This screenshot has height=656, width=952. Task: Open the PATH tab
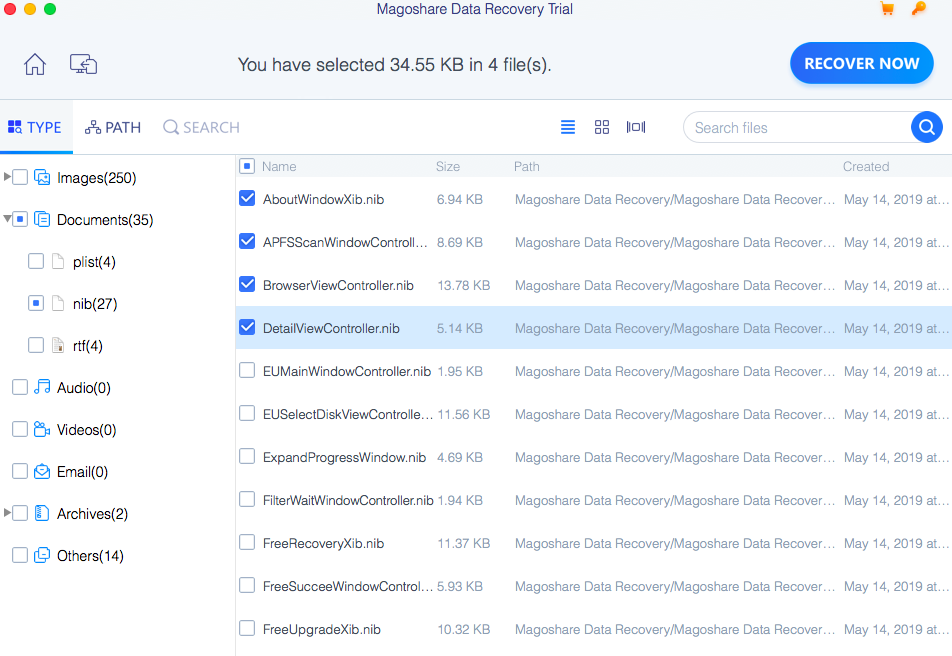point(112,127)
